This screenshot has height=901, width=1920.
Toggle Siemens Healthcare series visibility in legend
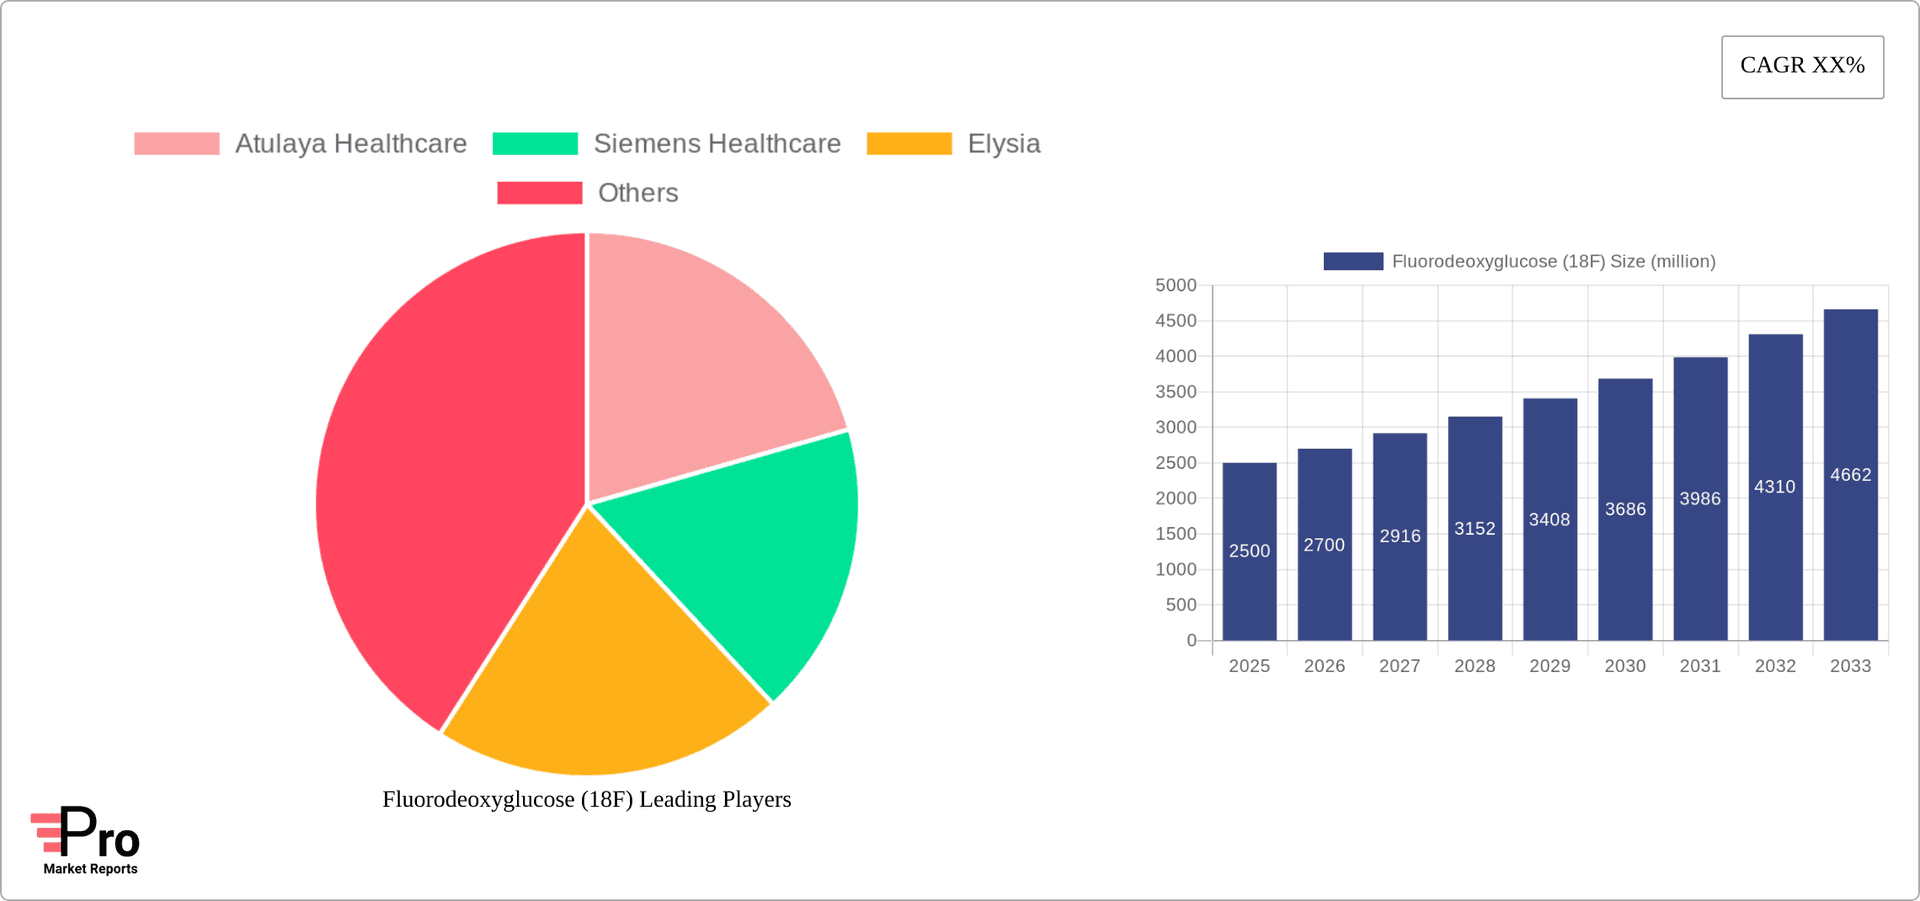pos(717,143)
